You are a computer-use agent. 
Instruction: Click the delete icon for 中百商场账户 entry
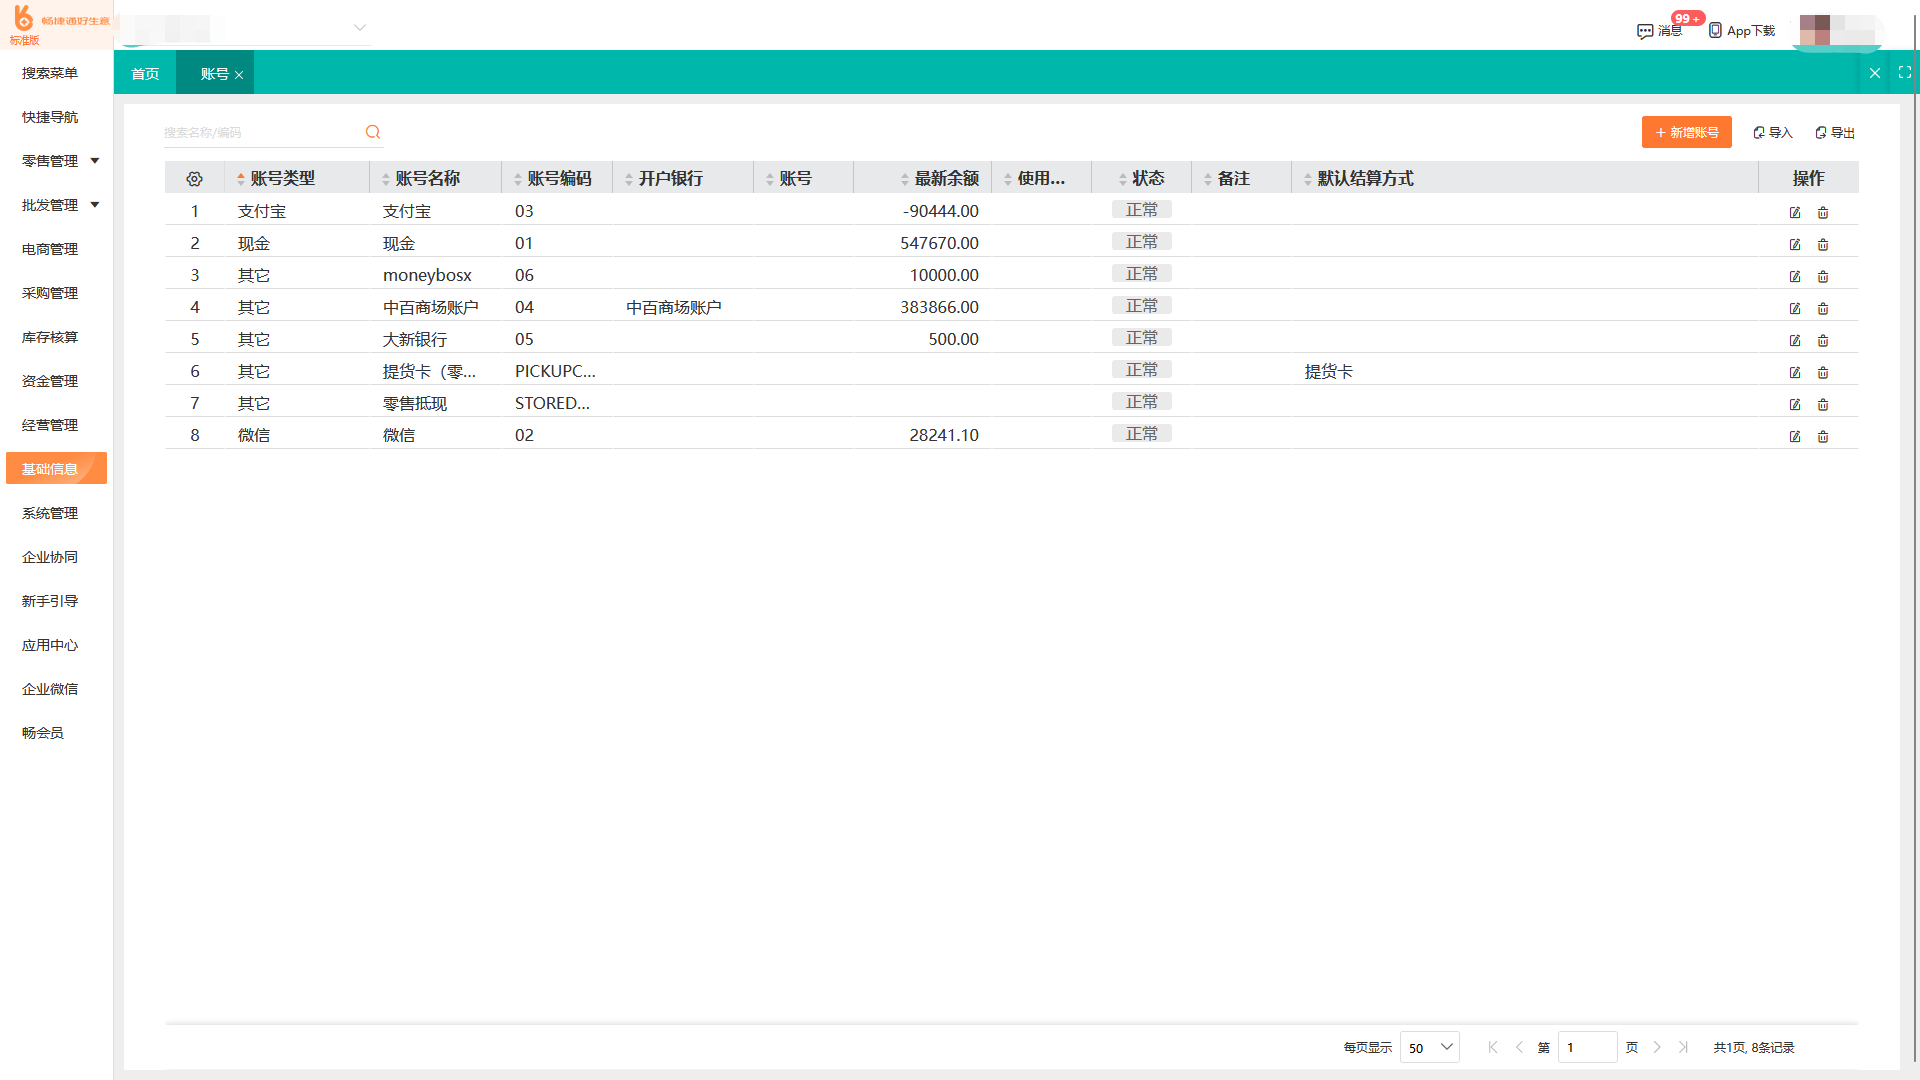click(x=1824, y=306)
